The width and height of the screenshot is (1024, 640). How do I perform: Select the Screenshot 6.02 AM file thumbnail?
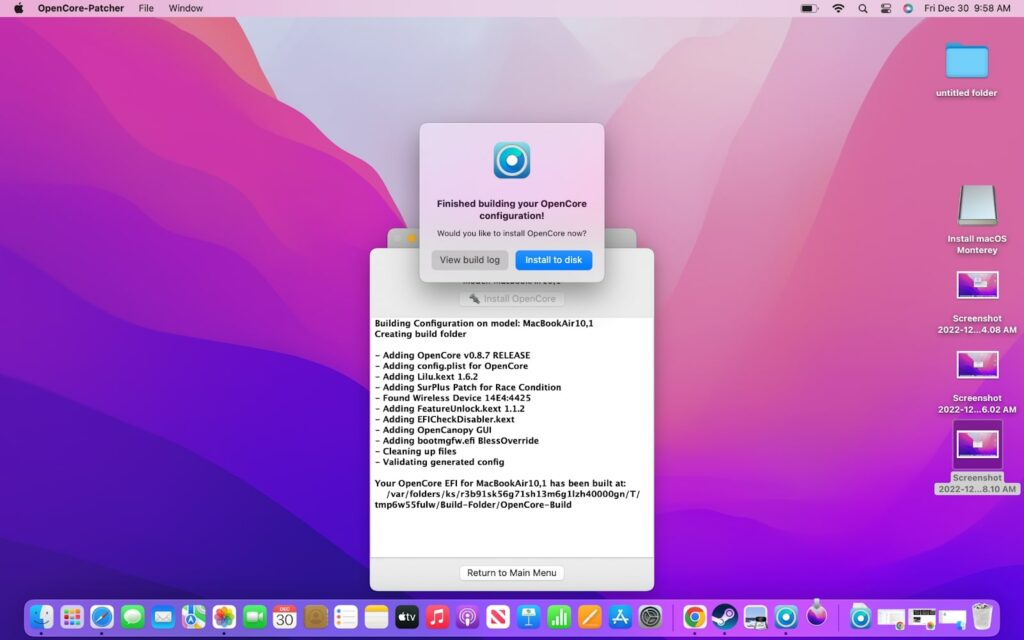[x=977, y=365]
